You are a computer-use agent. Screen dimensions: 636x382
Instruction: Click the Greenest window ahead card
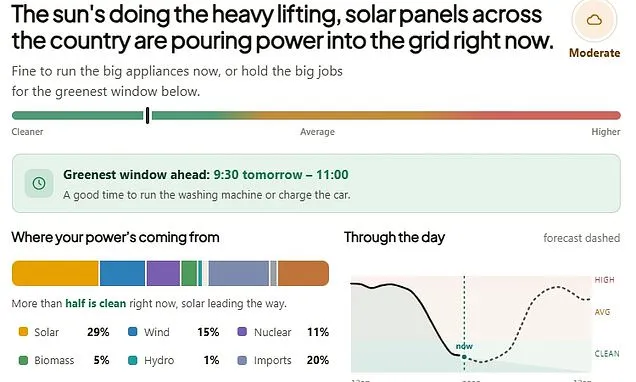pos(316,183)
